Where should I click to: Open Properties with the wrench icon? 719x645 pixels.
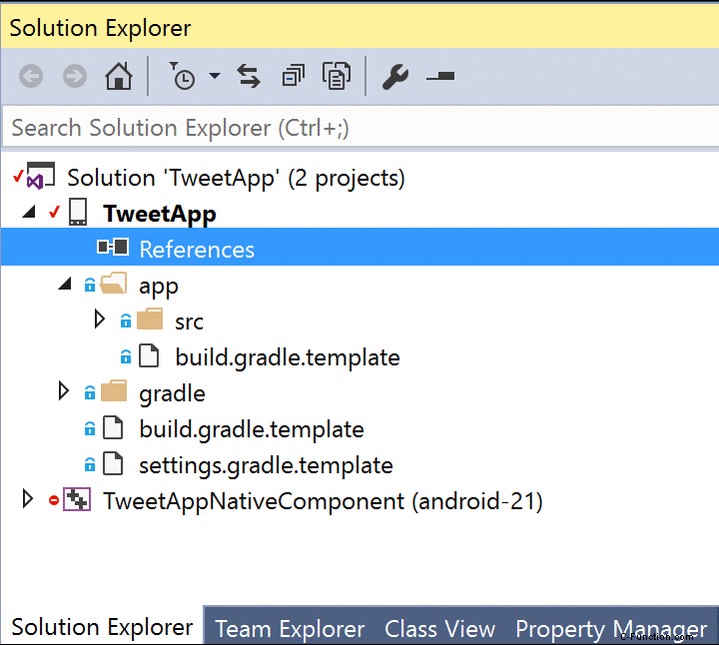pos(395,77)
